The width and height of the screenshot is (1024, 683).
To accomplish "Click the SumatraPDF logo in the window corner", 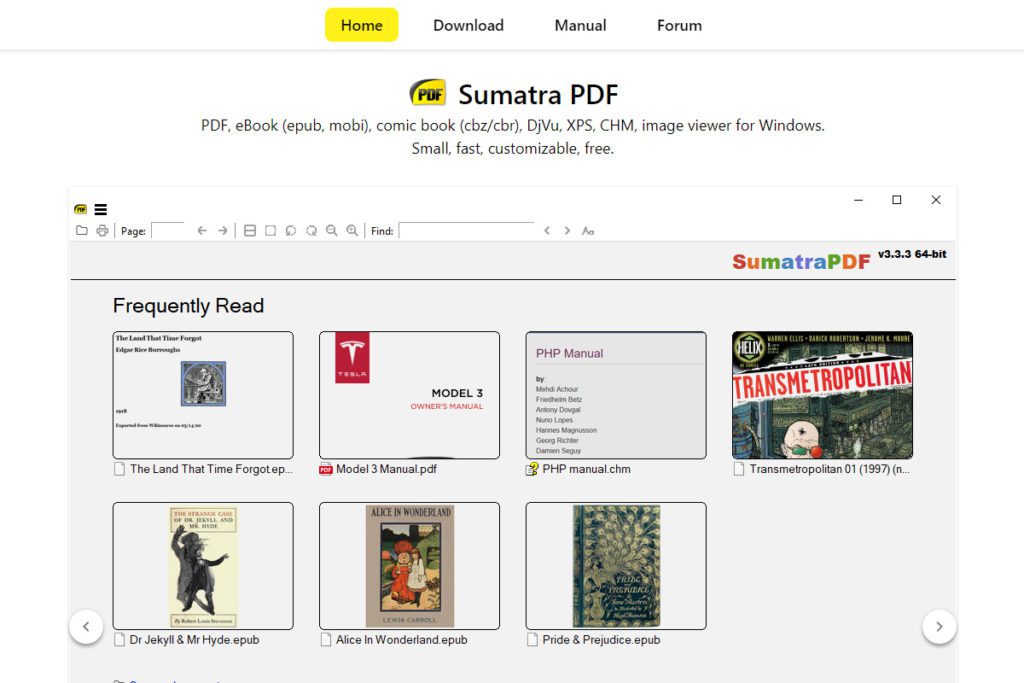I will (x=81, y=209).
